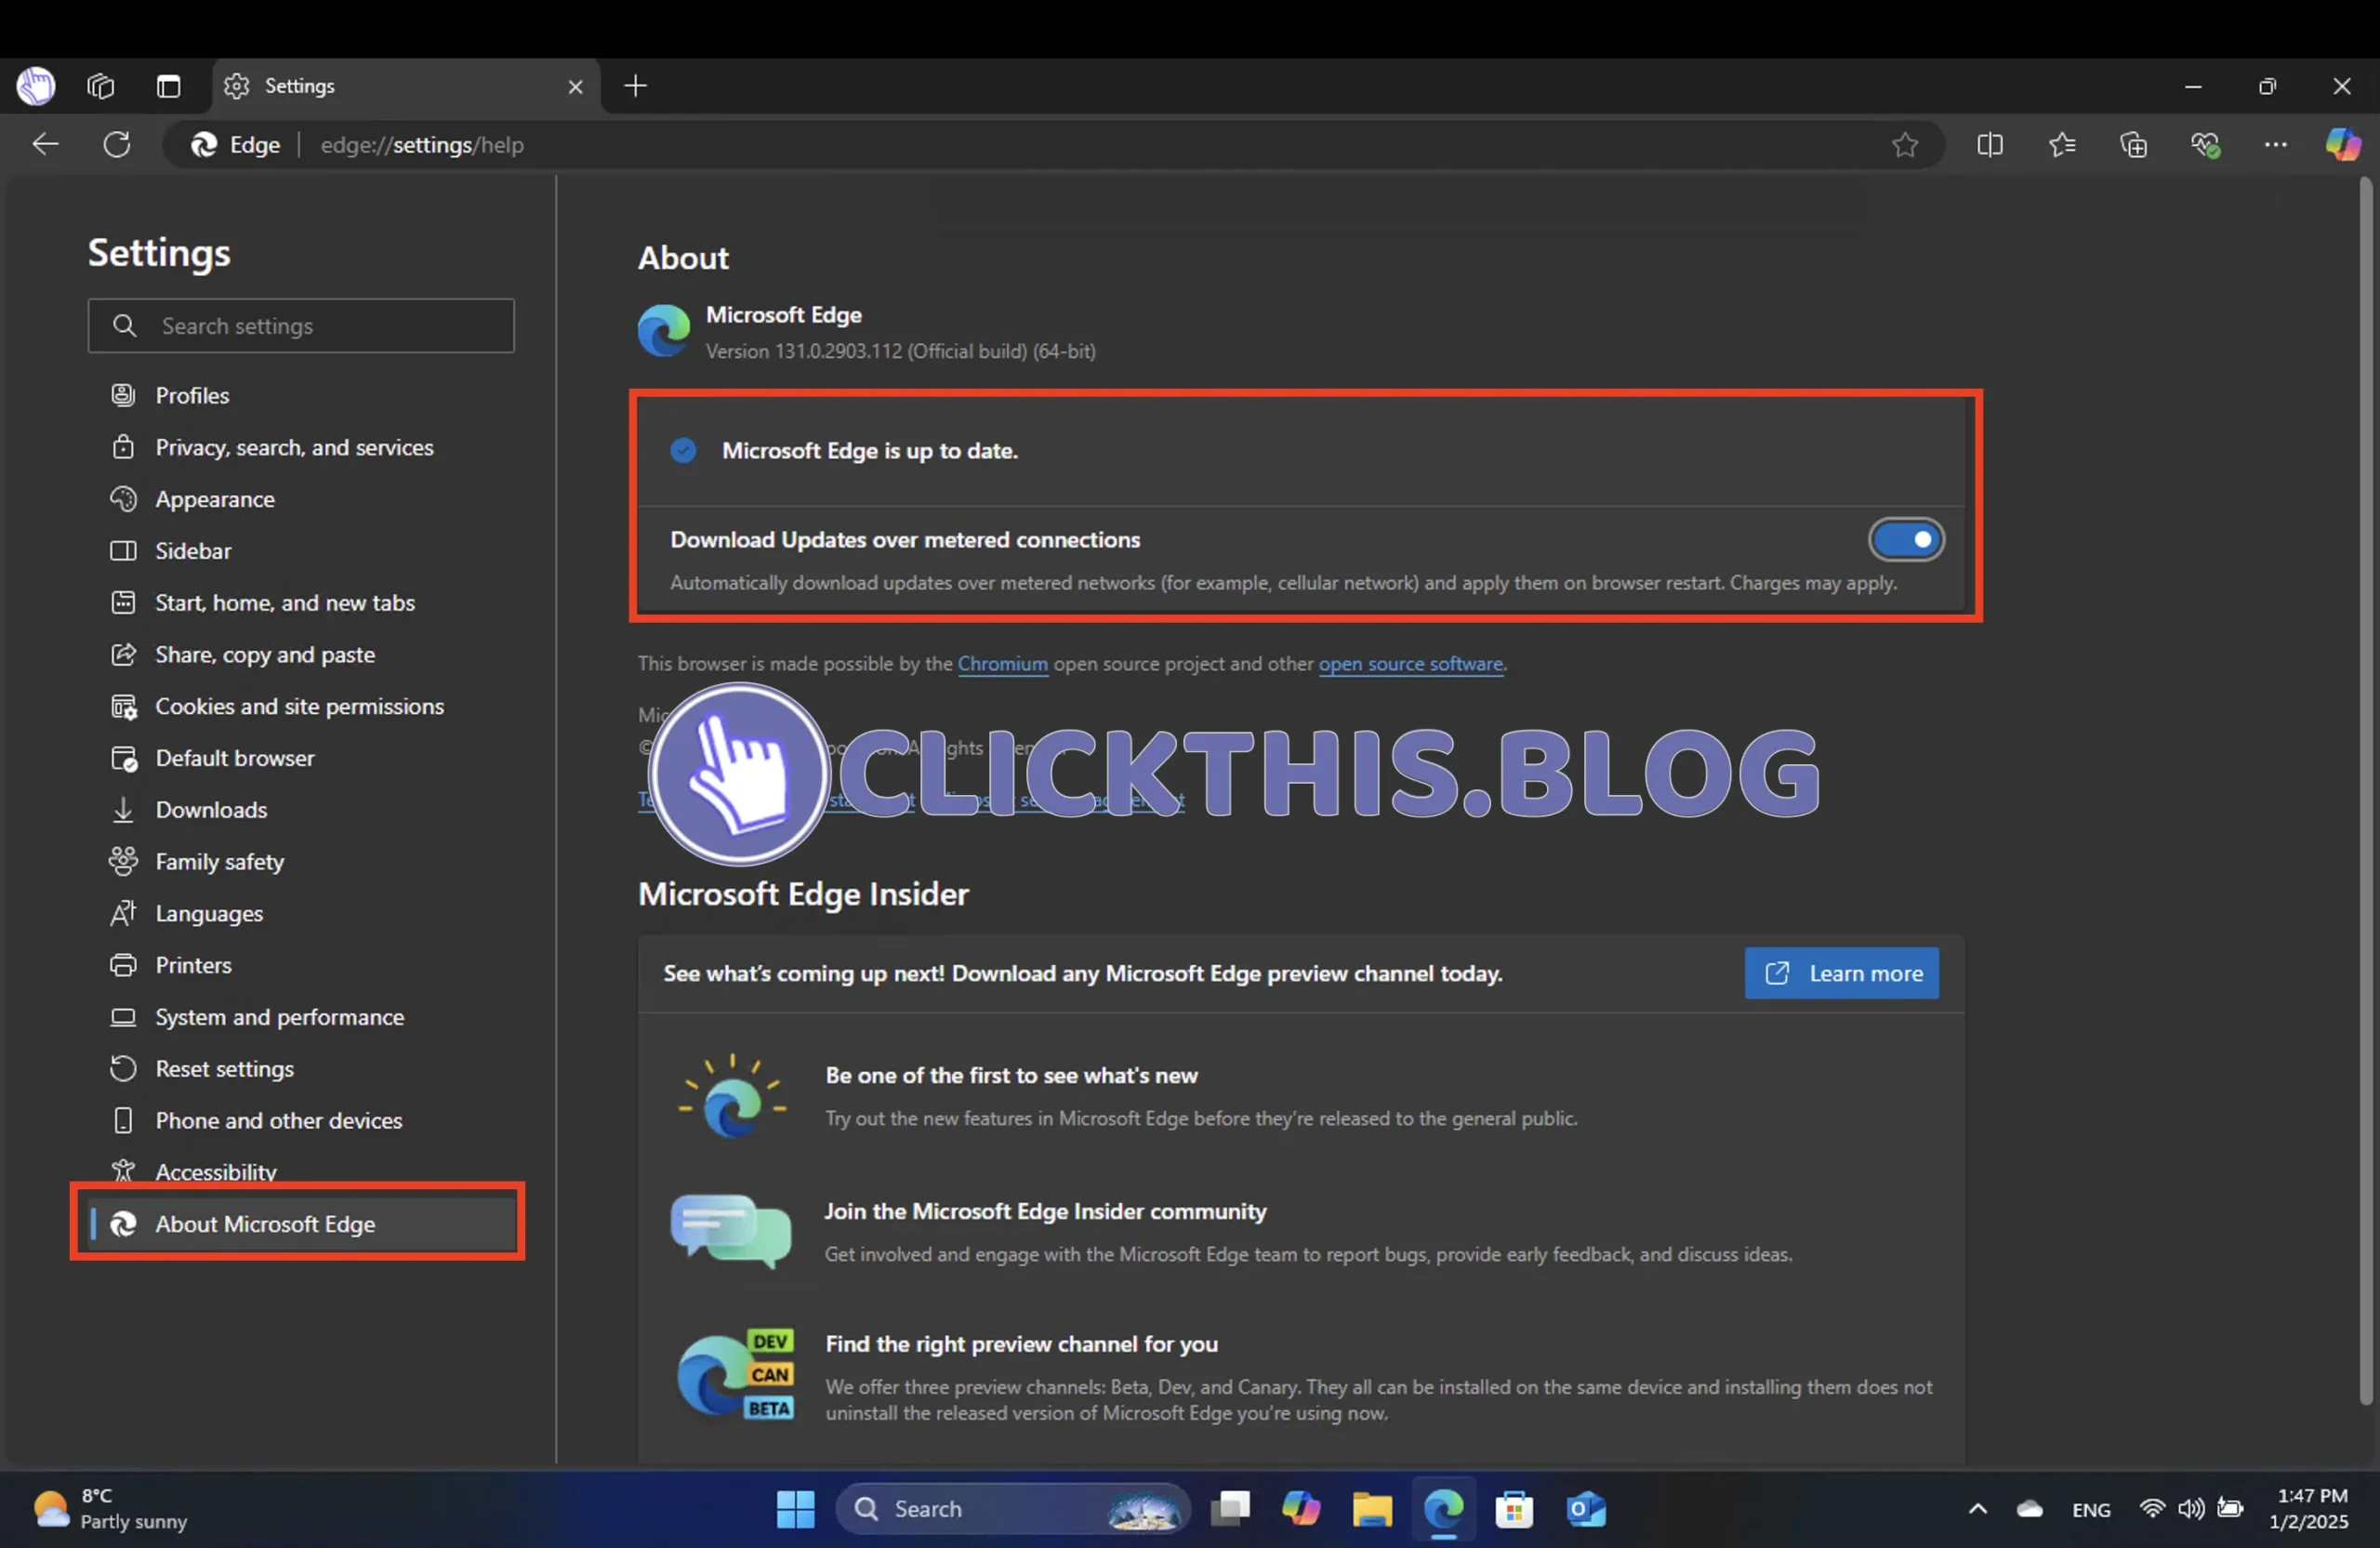The height and width of the screenshot is (1548, 2380).
Task: Click the Search settings field
Action: point(301,326)
